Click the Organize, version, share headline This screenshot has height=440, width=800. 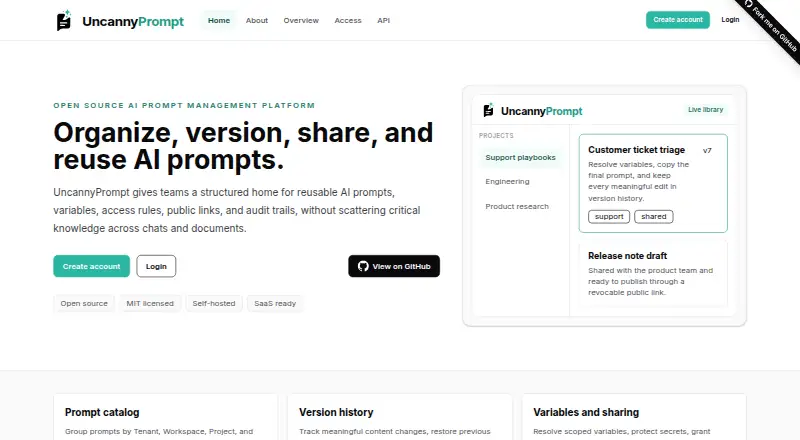(x=243, y=146)
